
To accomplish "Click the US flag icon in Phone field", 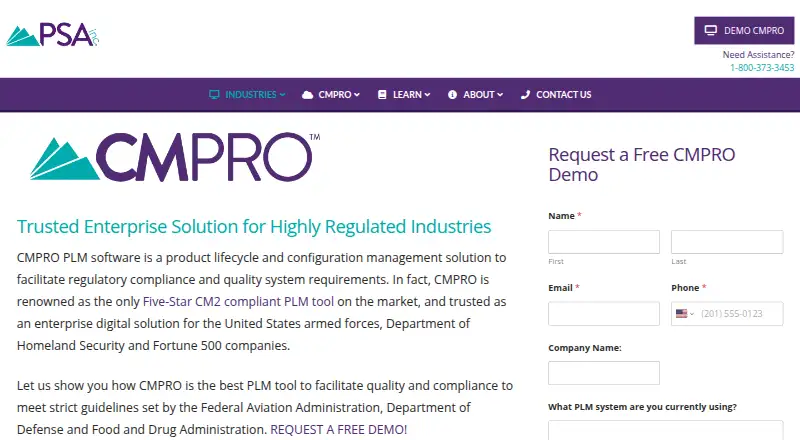I will (682, 313).
